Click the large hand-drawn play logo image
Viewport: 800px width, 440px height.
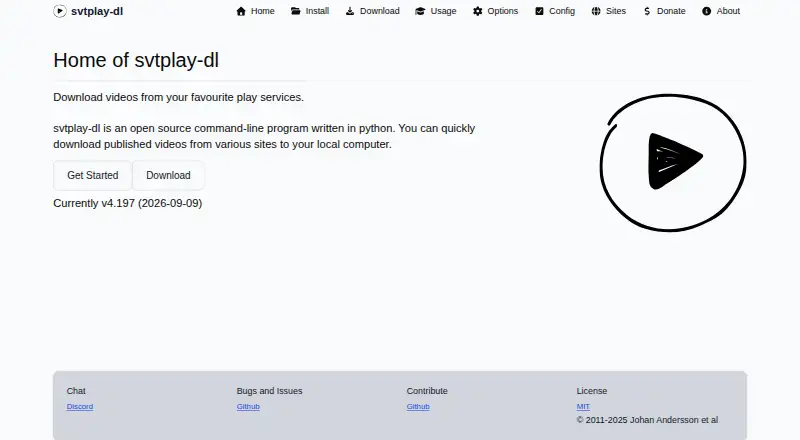tap(672, 162)
